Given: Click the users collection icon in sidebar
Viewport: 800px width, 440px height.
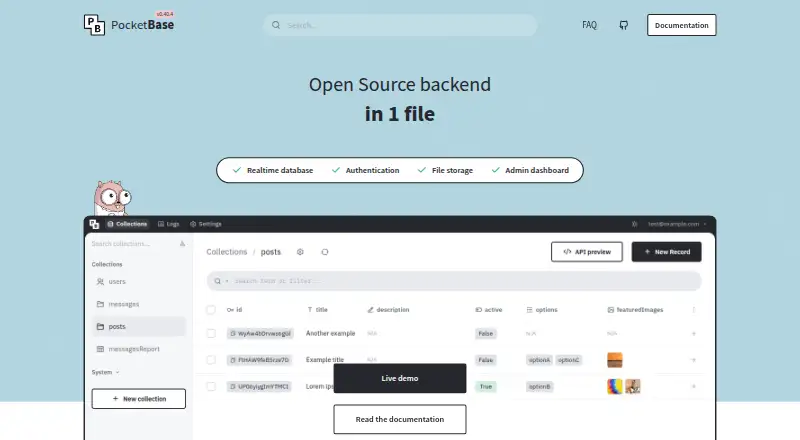Looking at the screenshot, I should [x=101, y=282].
